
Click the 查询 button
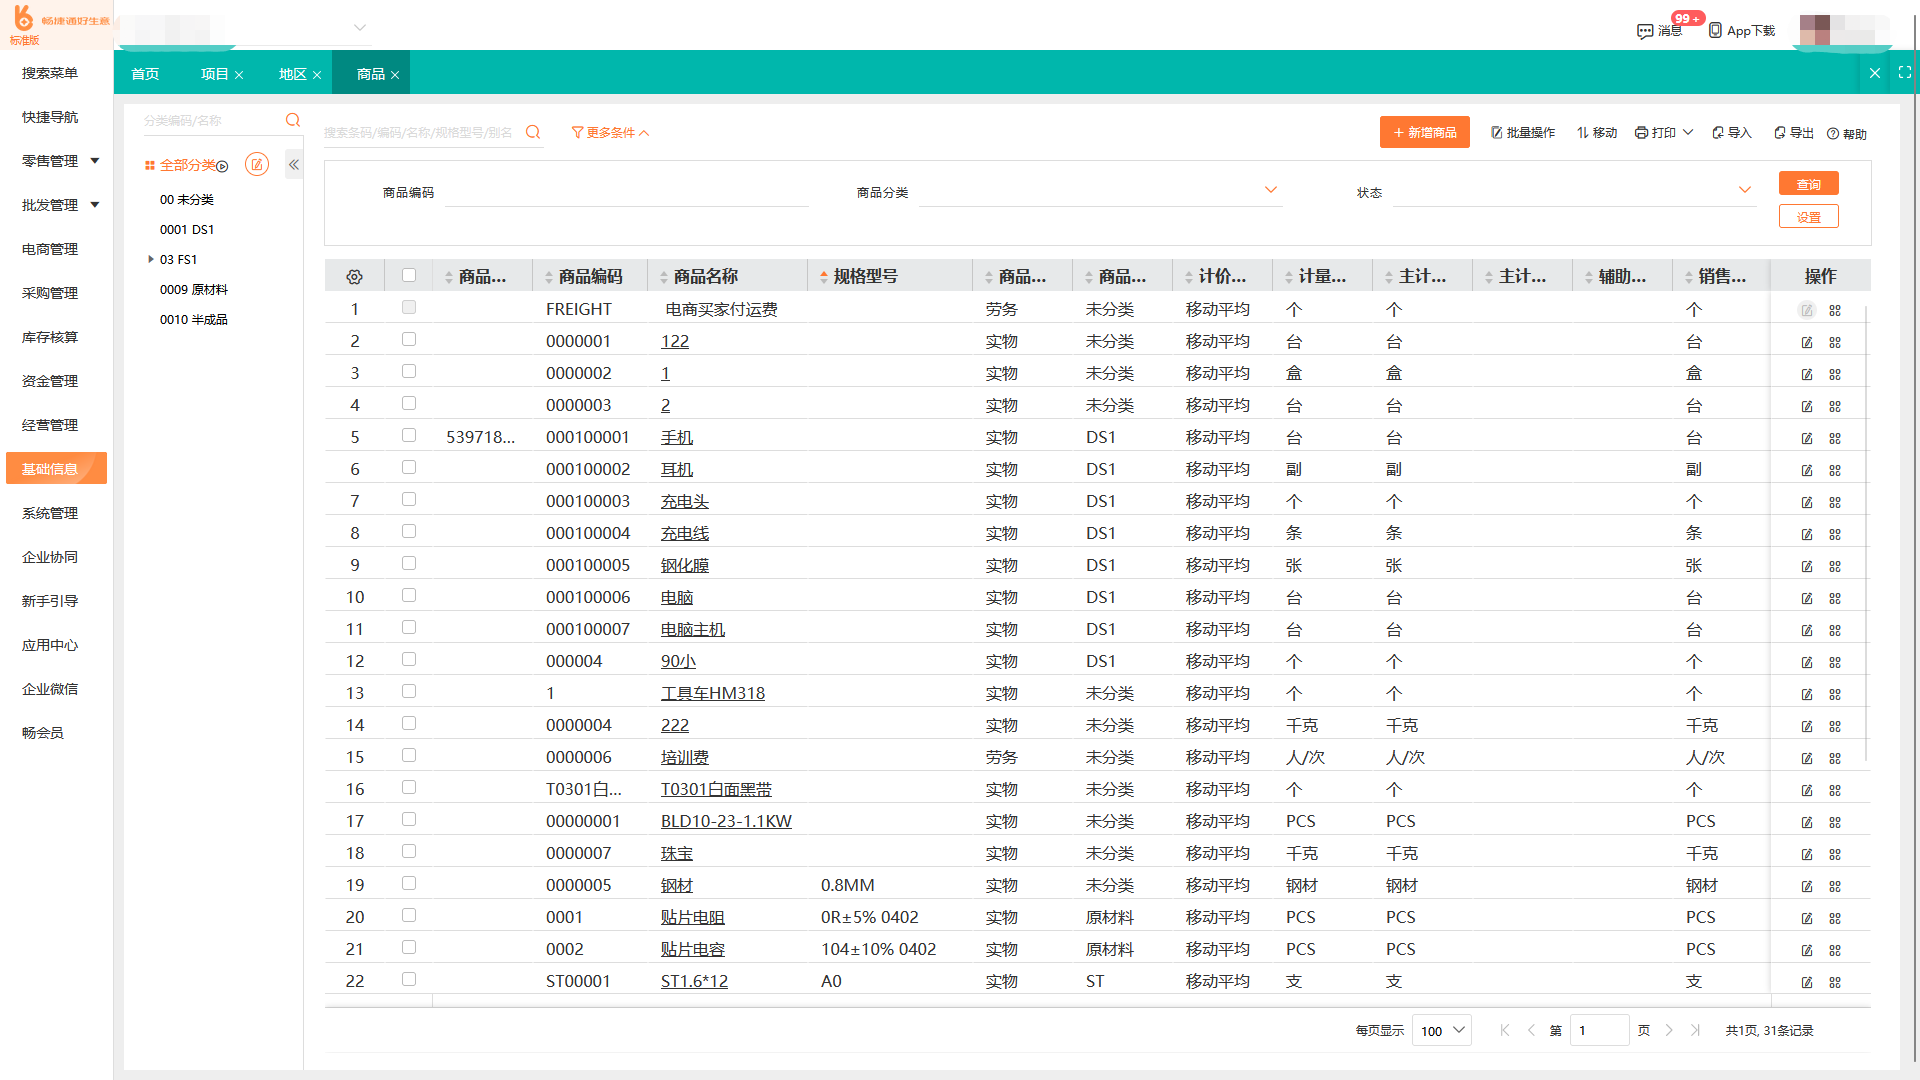[1808, 183]
